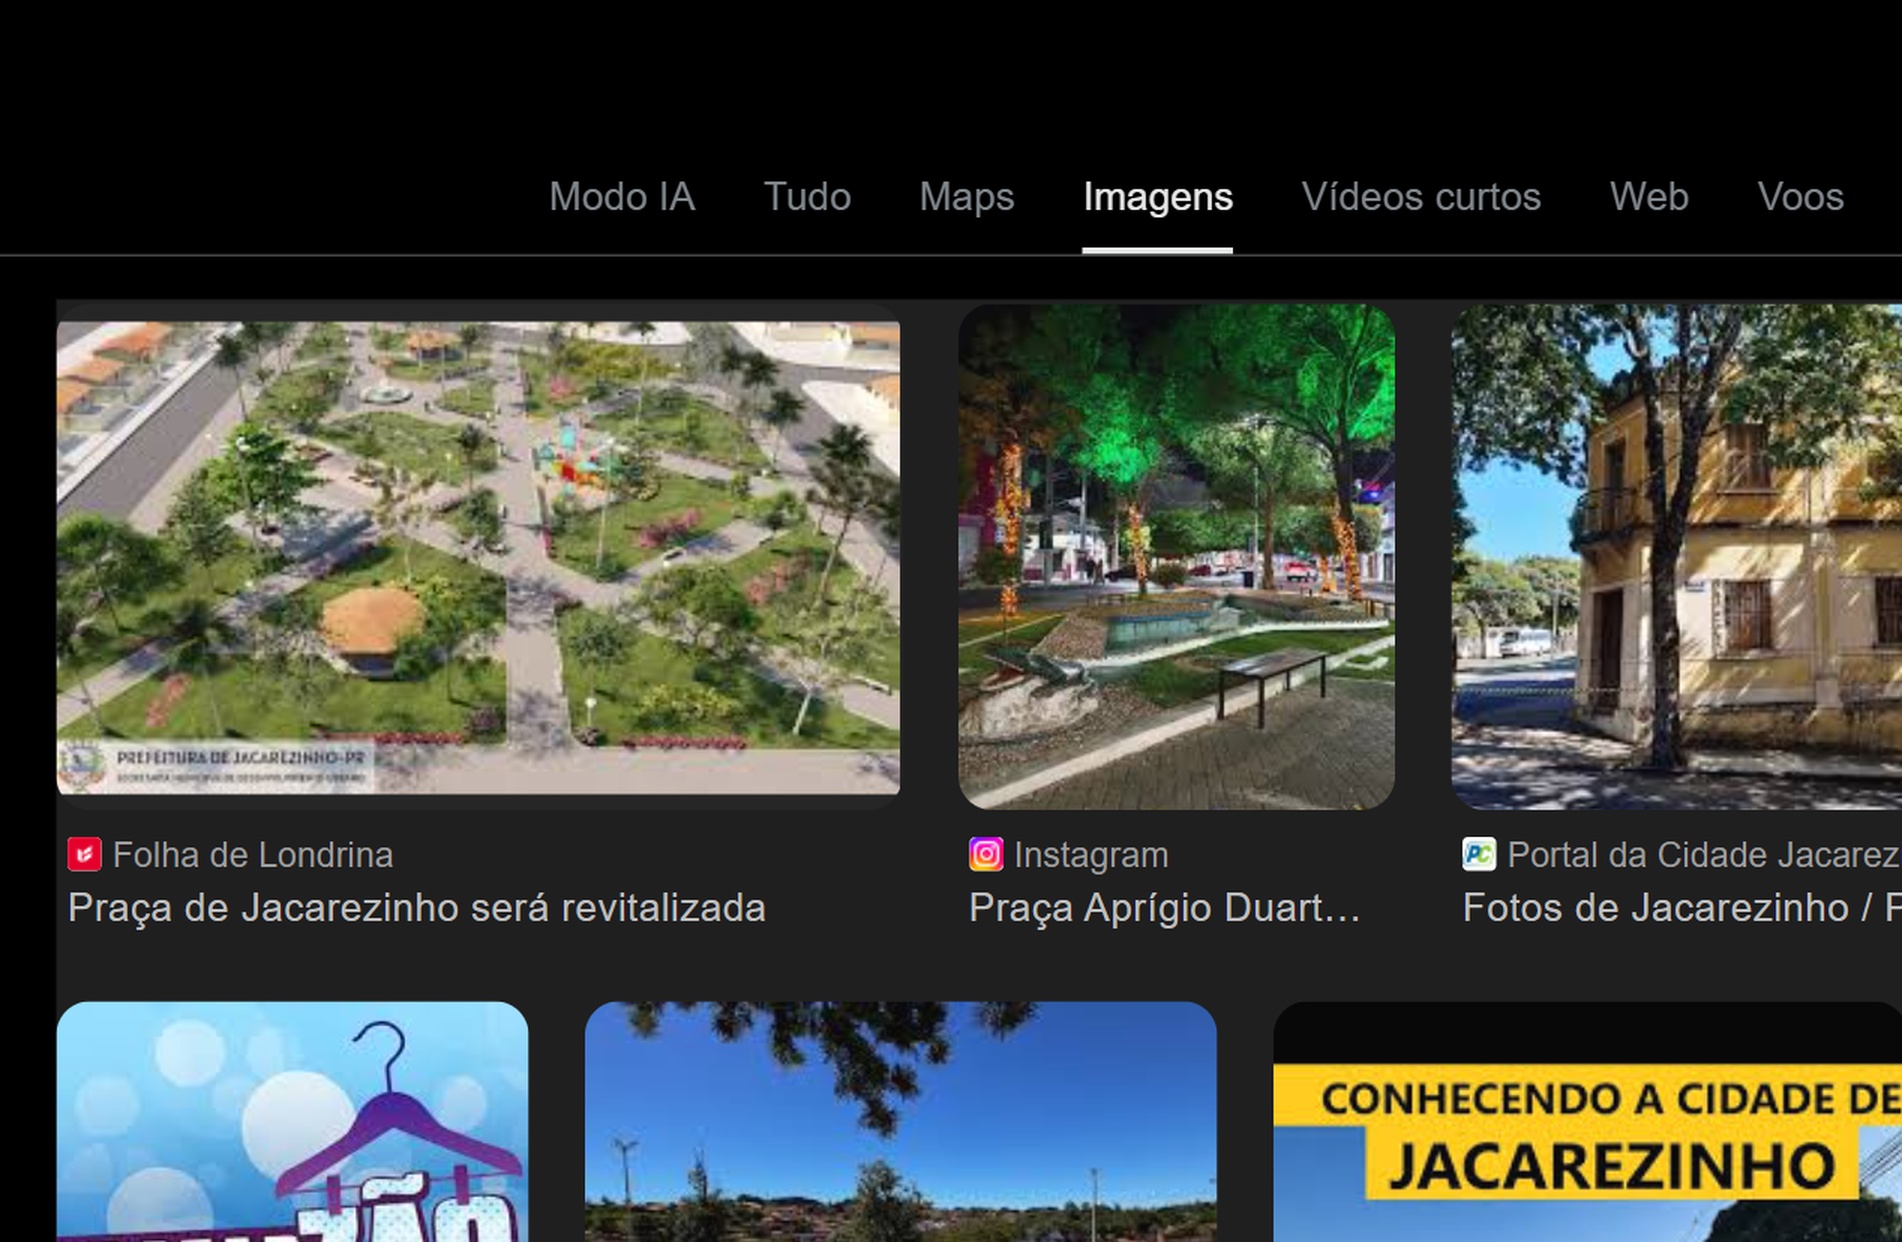Open the Tudo results tab
1902x1242 pixels.
(807, 197)
